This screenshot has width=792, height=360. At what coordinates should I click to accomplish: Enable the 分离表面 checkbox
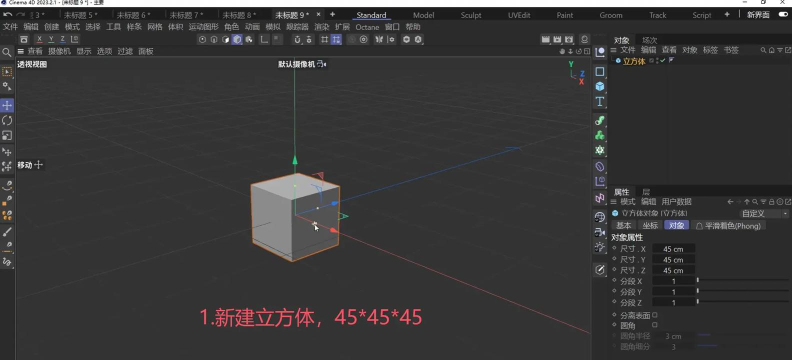point(655,315)
